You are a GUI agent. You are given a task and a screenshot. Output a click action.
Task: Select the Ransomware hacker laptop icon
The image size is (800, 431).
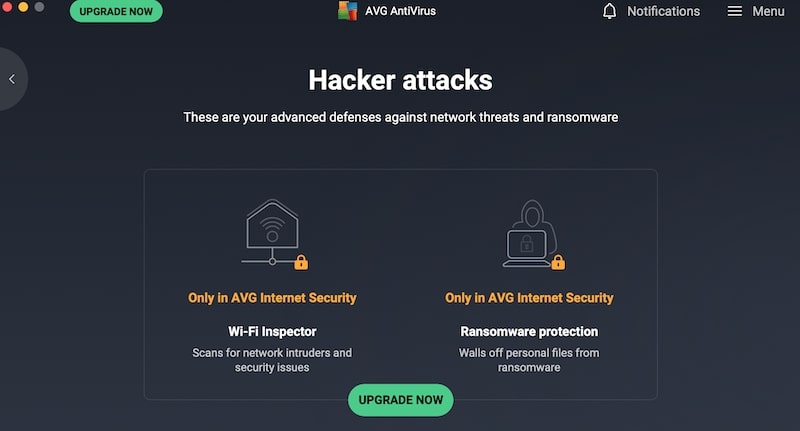[529, 234]
